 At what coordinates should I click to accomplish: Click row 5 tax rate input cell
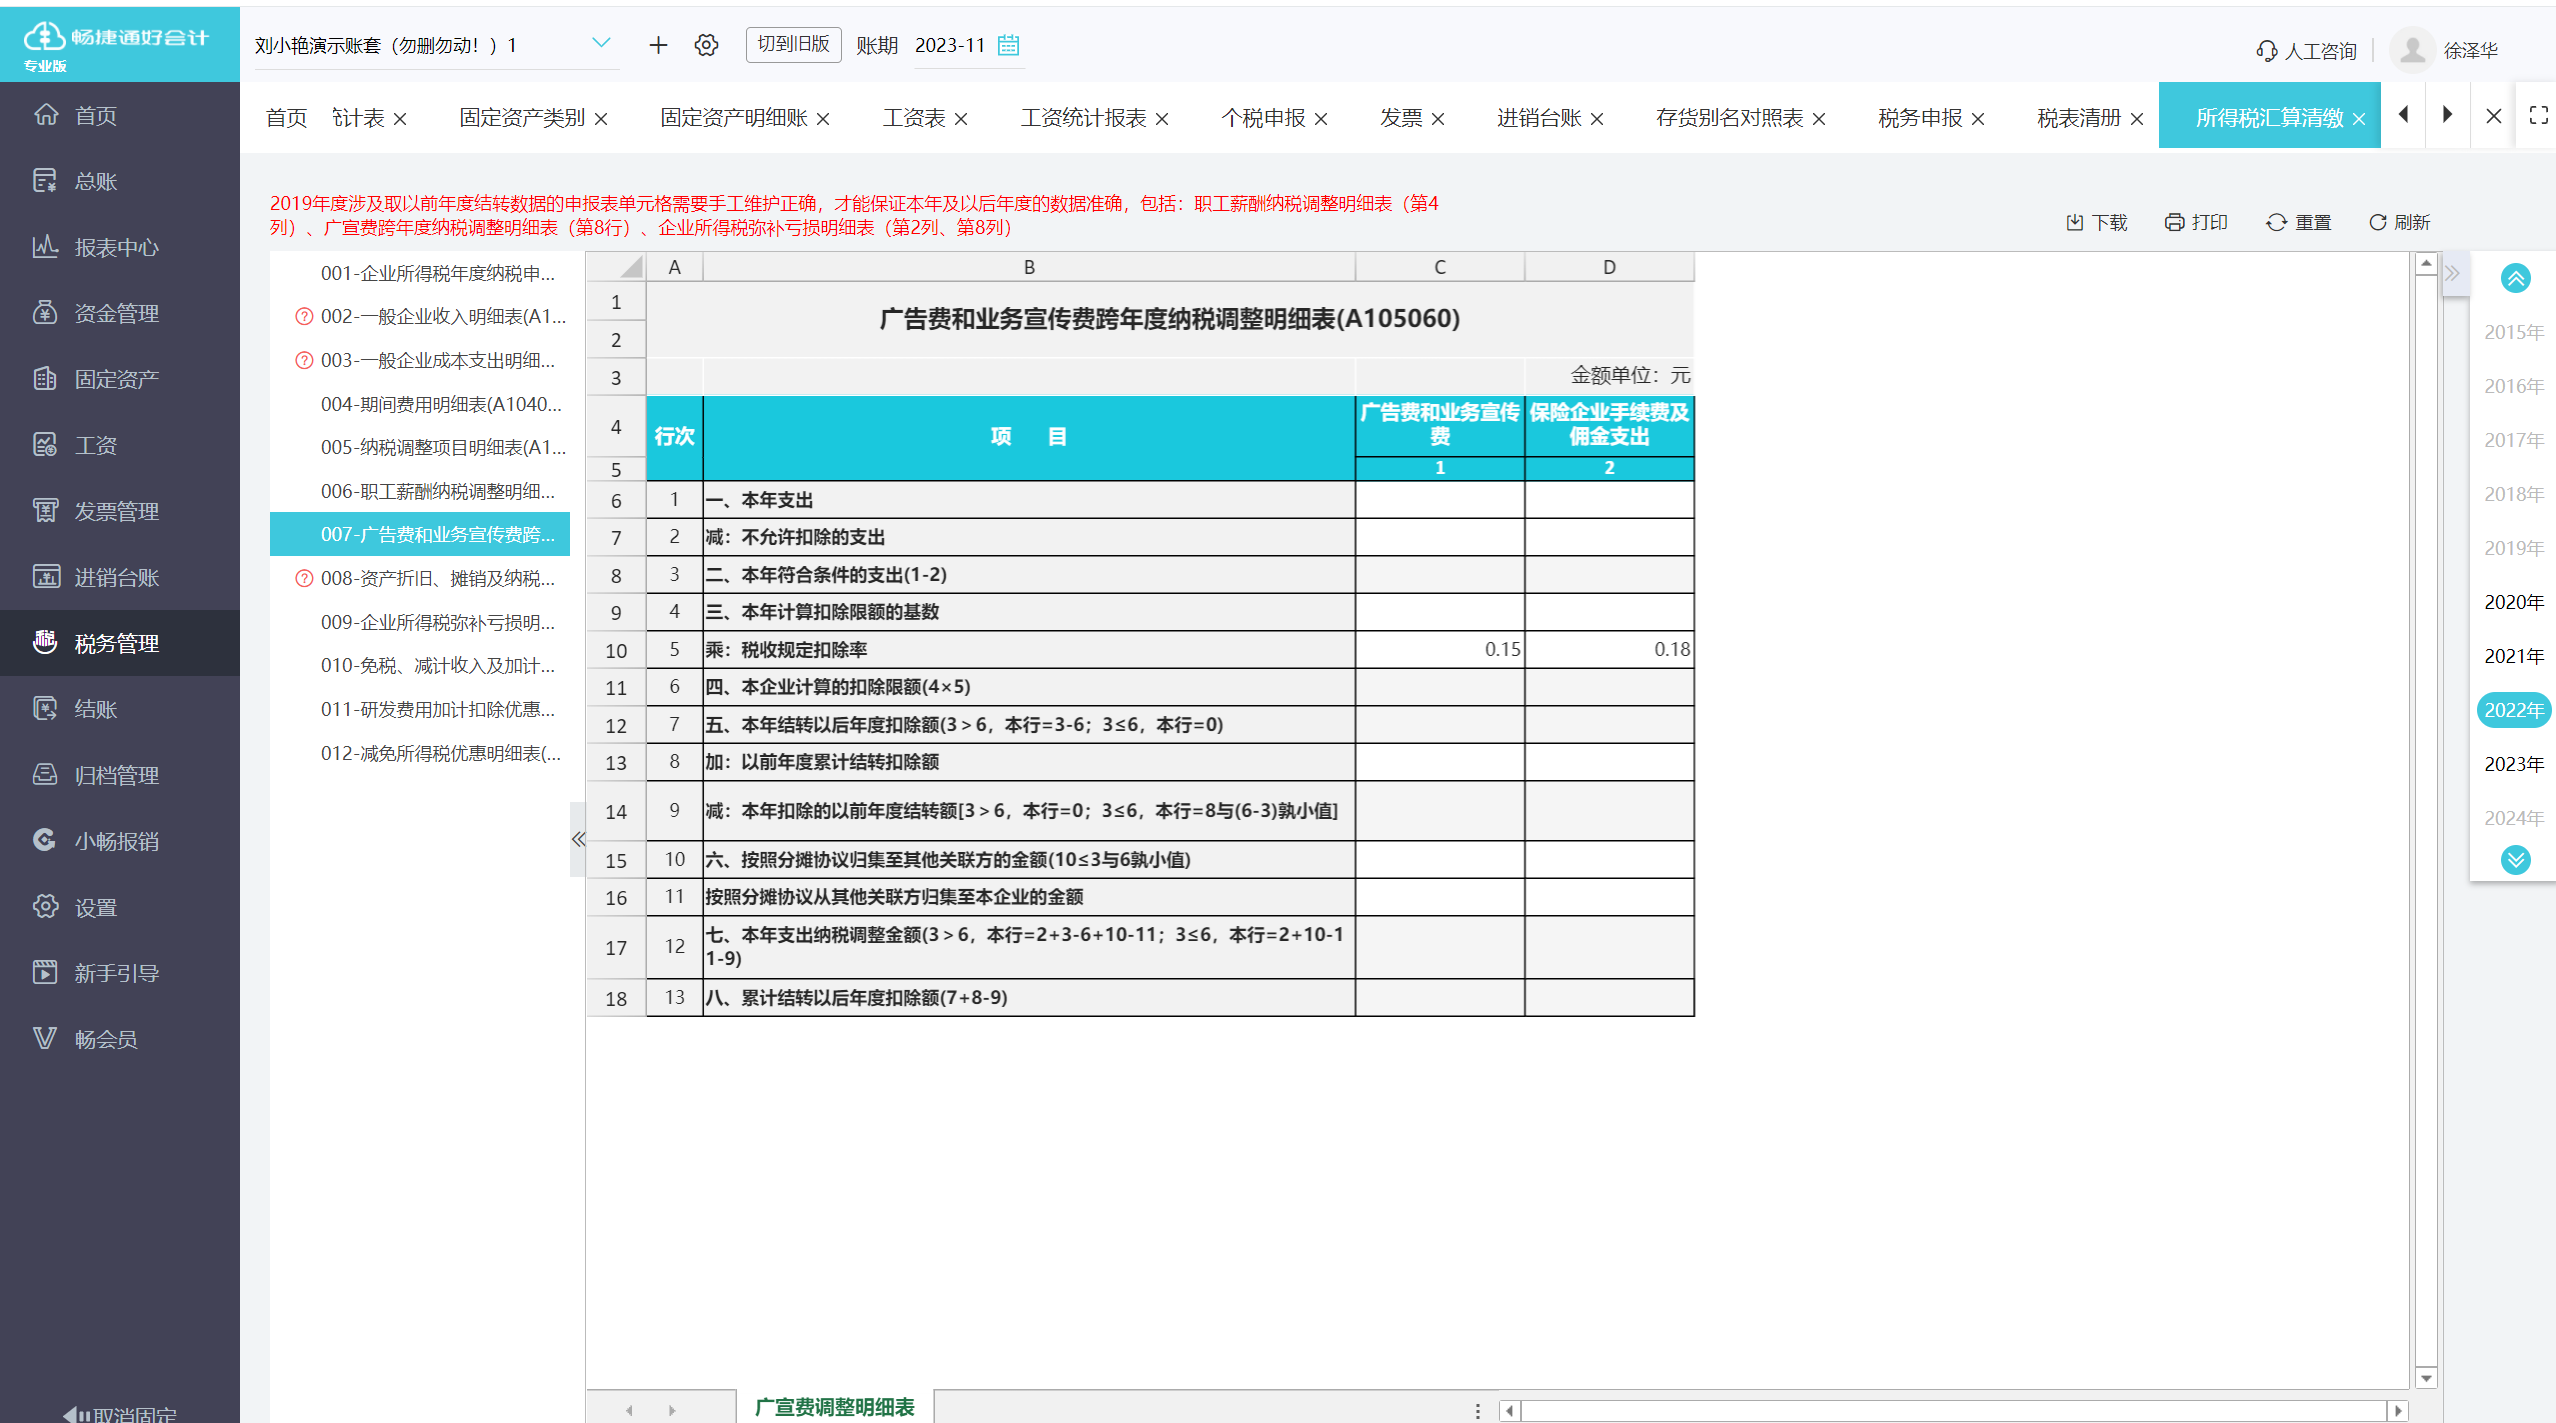1437,648
